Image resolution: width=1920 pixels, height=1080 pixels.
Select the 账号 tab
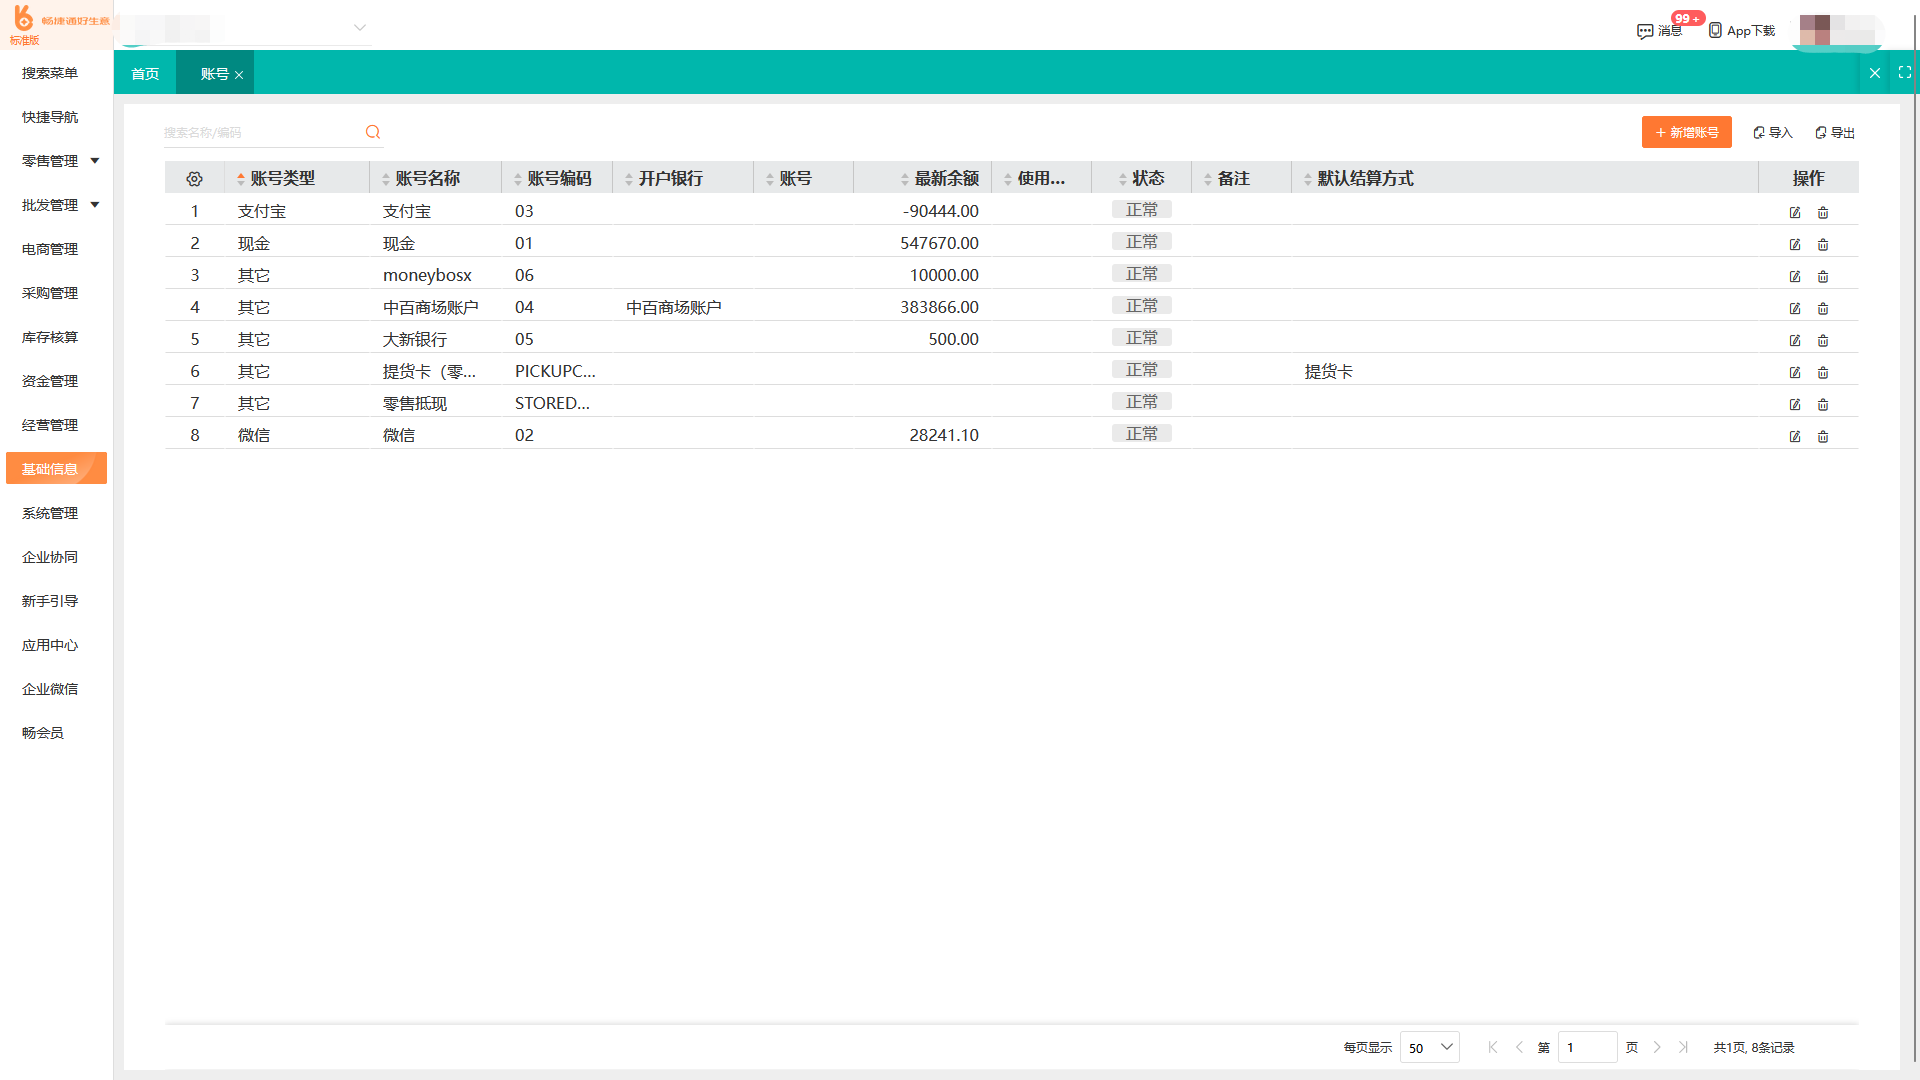click(216, 73)
